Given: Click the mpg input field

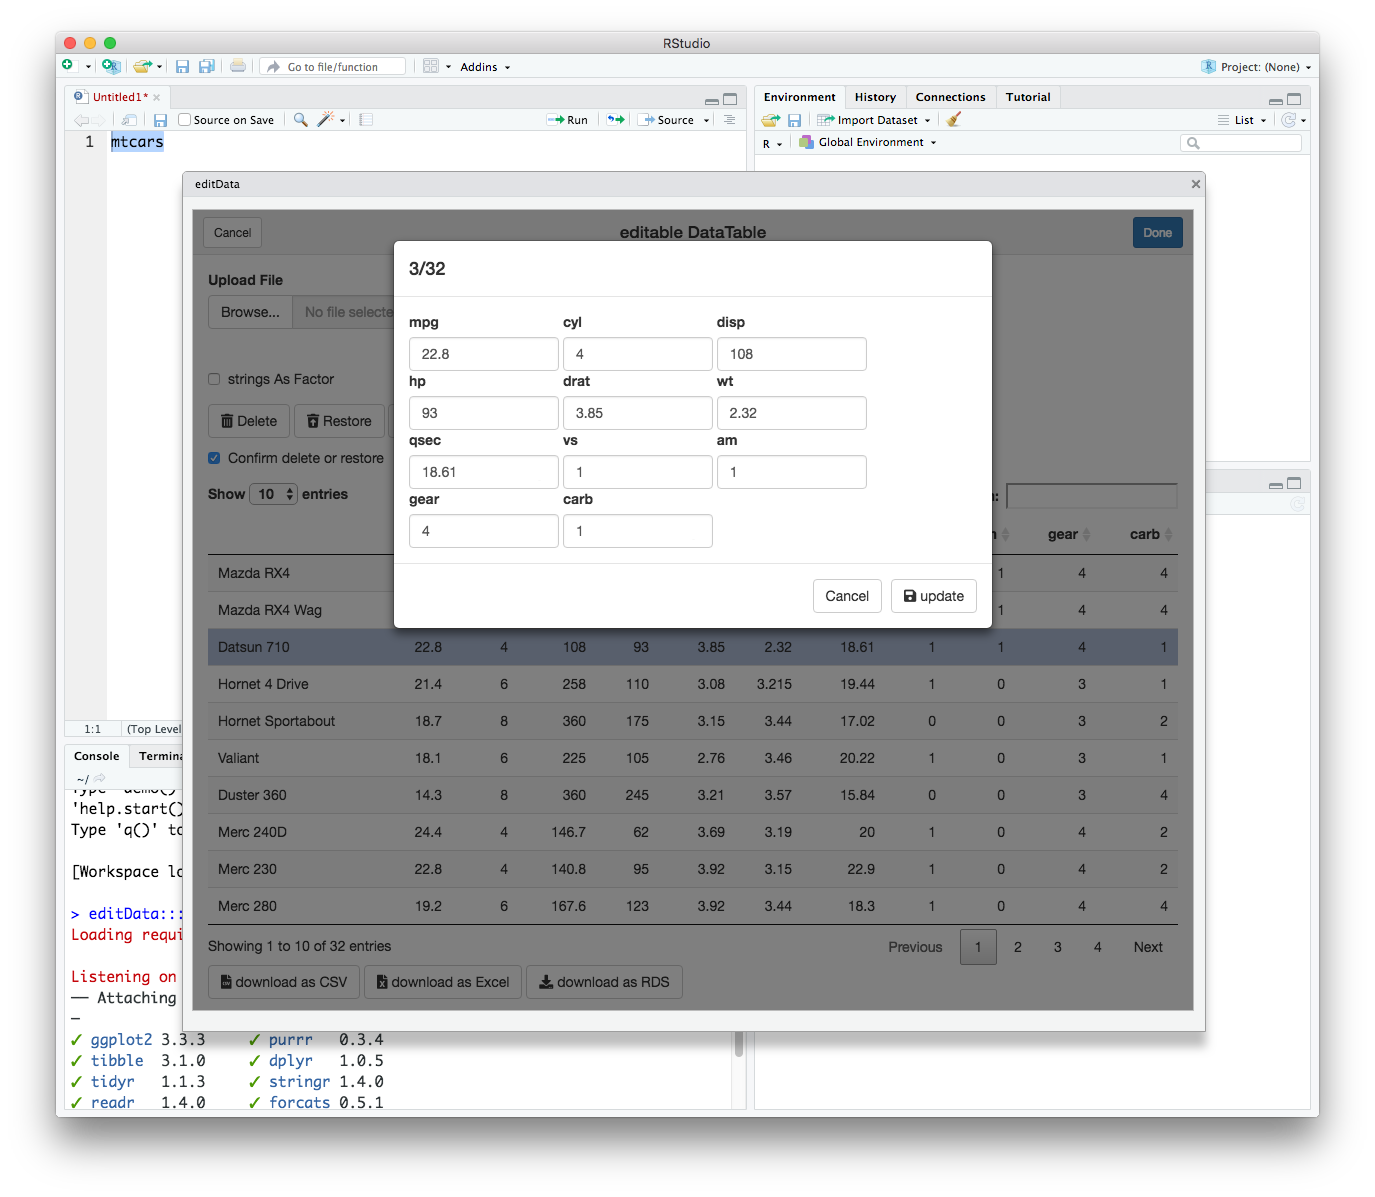Looking at the screenshot, I should [x=483, y=354].
